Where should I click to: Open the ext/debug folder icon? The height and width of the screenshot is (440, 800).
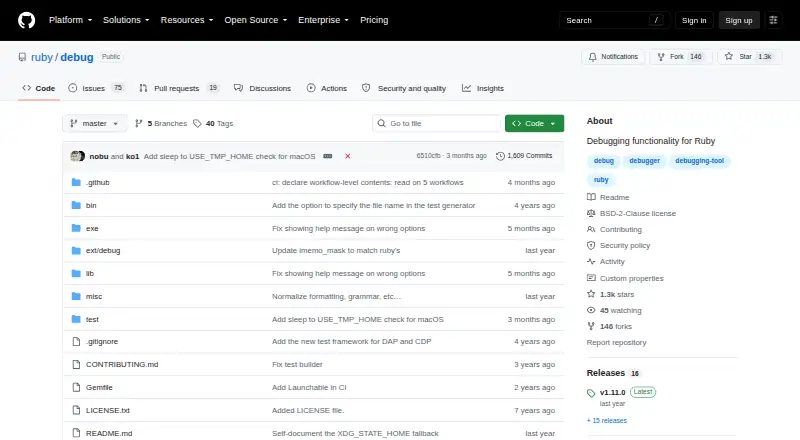coord(76,251)
